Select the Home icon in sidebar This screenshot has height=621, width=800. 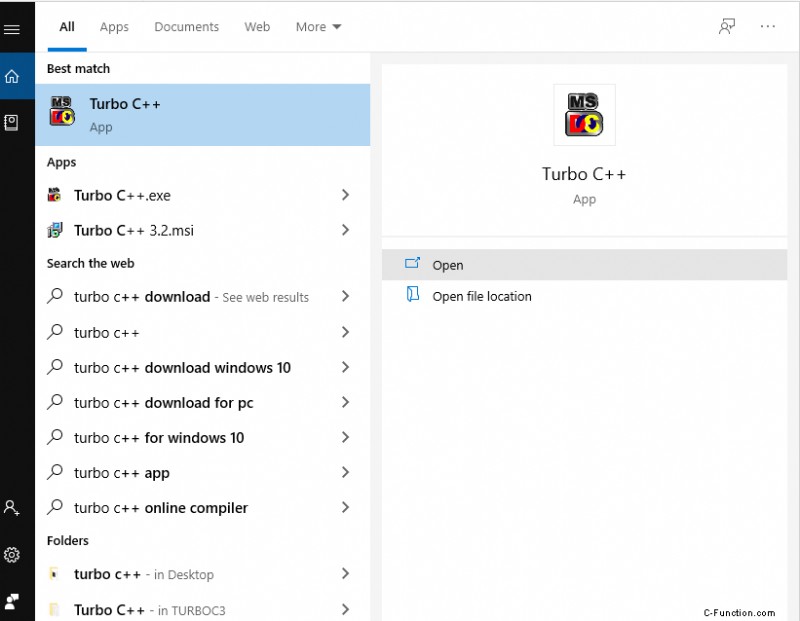(x=12, y=76)
